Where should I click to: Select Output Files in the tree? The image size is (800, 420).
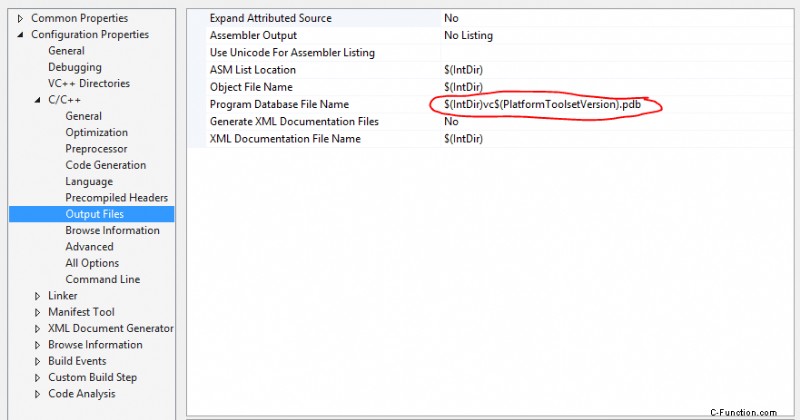point(94,214)
